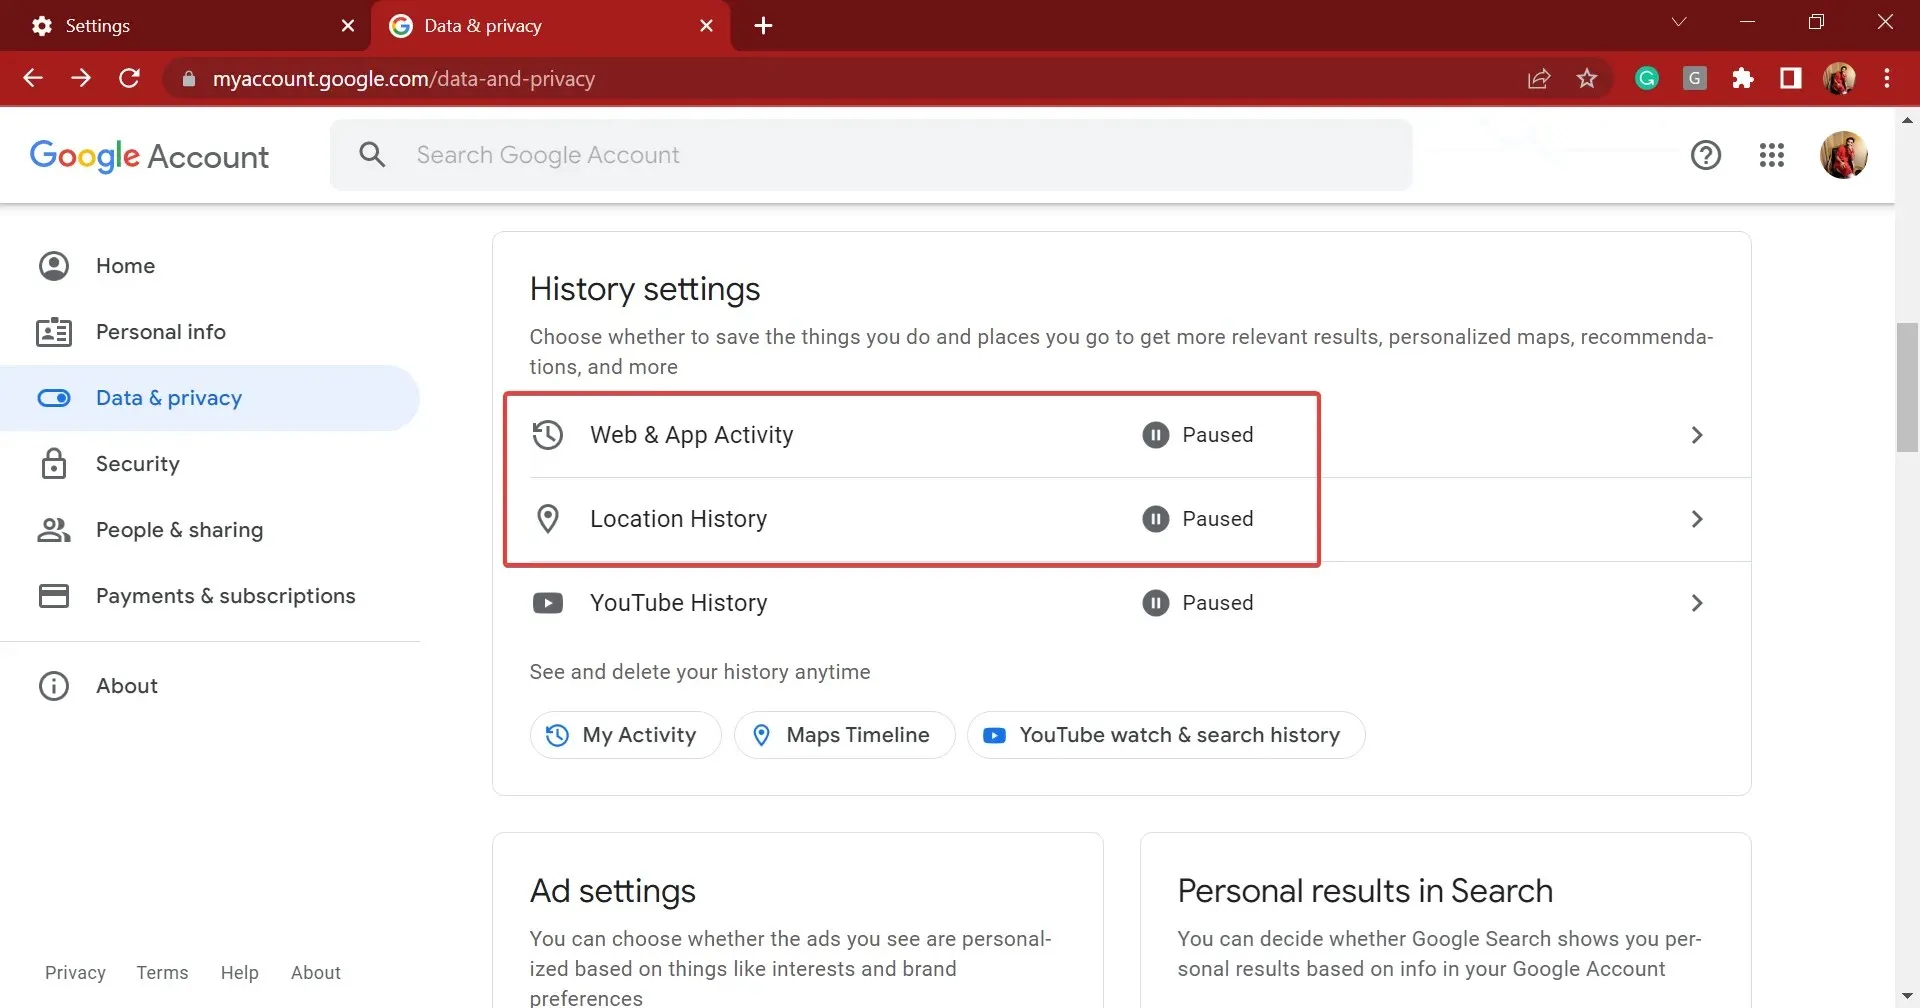Open Web & App Activity settings
1920x1008 pixels.
tap(1121, 435)
